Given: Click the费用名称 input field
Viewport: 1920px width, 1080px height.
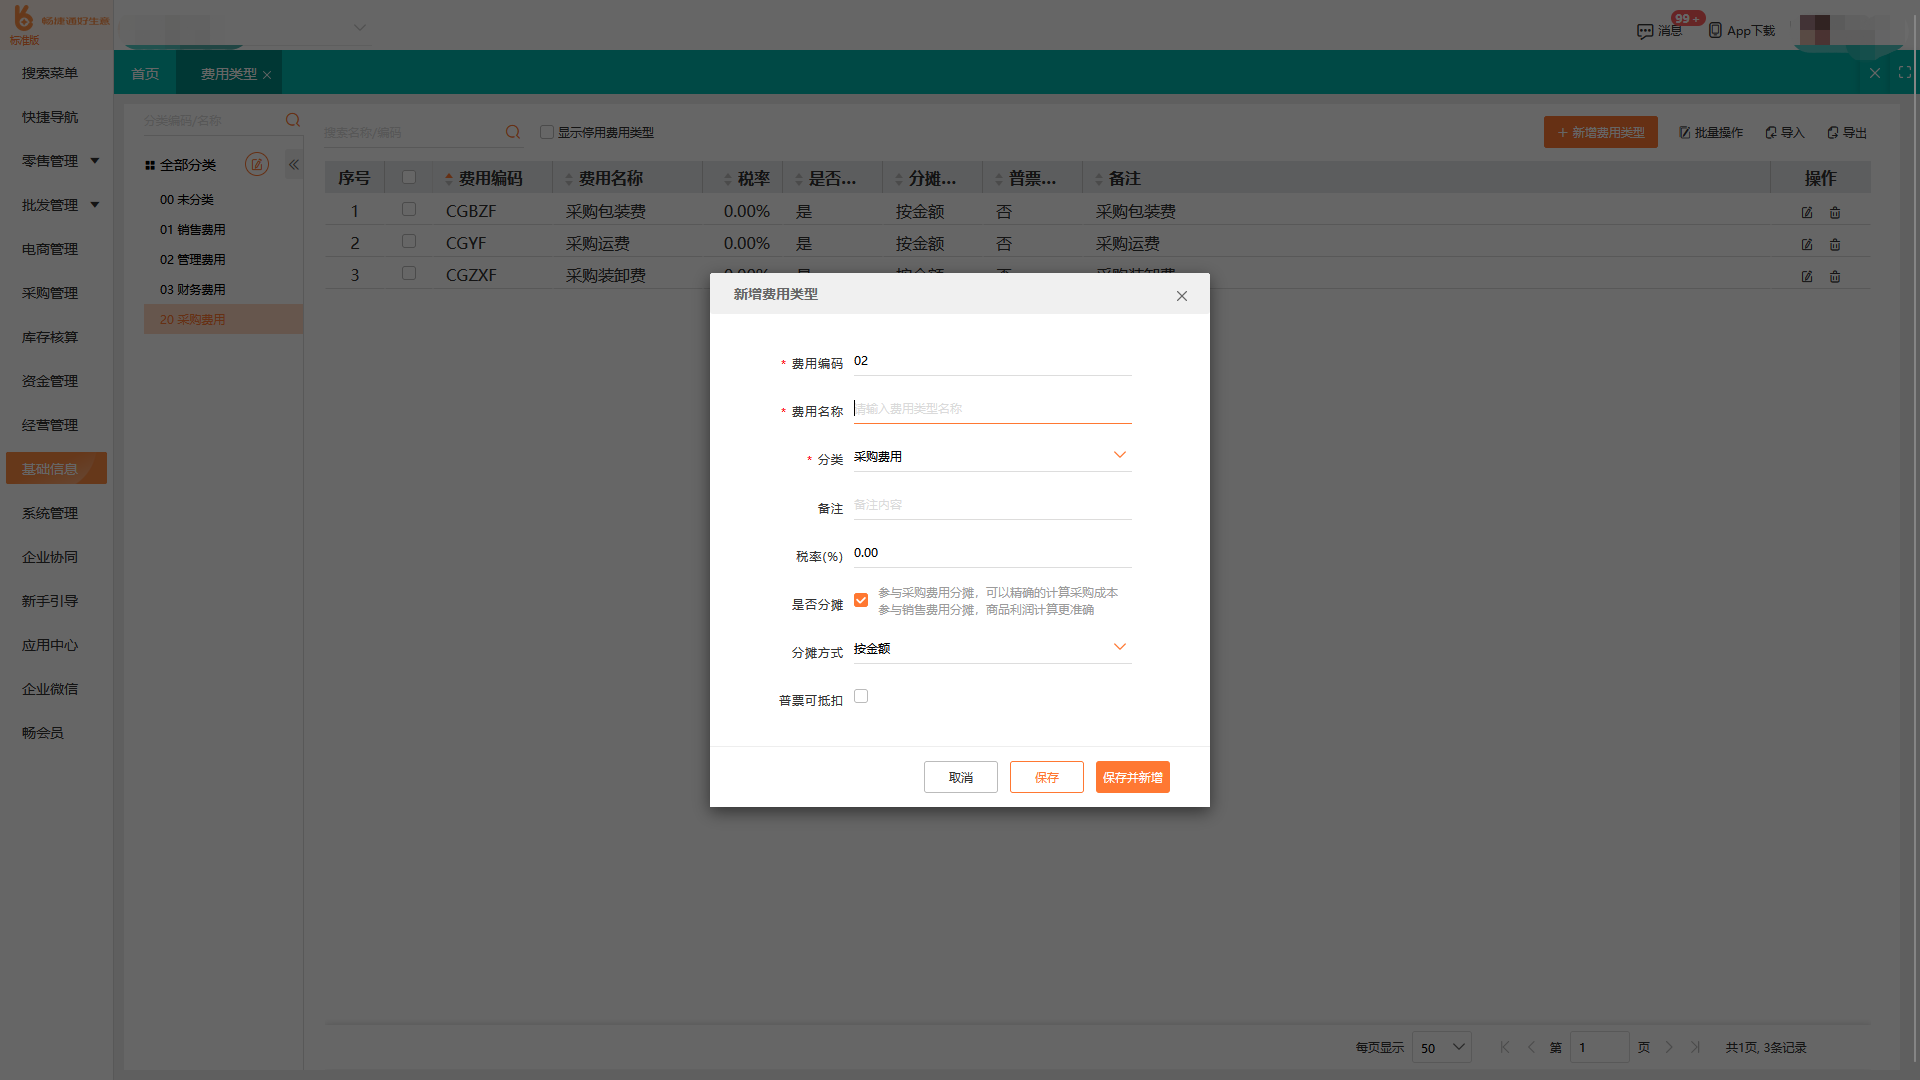Looking at the screenshot, I should pos(992,409).
